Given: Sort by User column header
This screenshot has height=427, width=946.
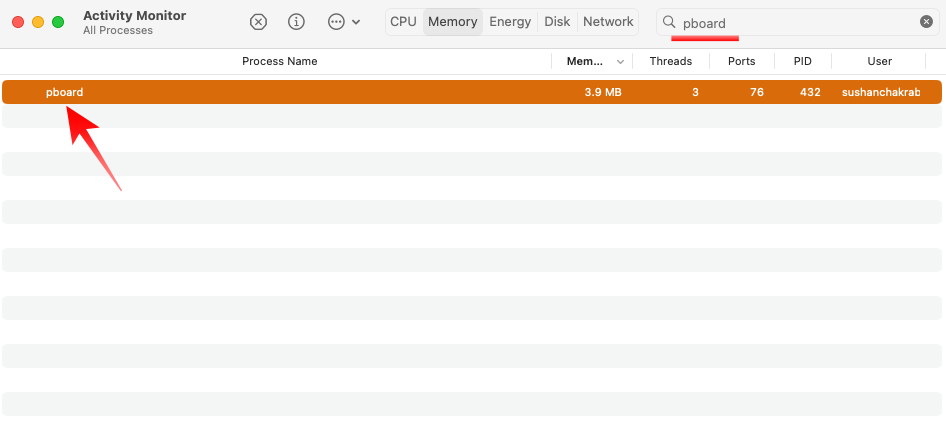Looking at the screenshot, I should (880, 62).
